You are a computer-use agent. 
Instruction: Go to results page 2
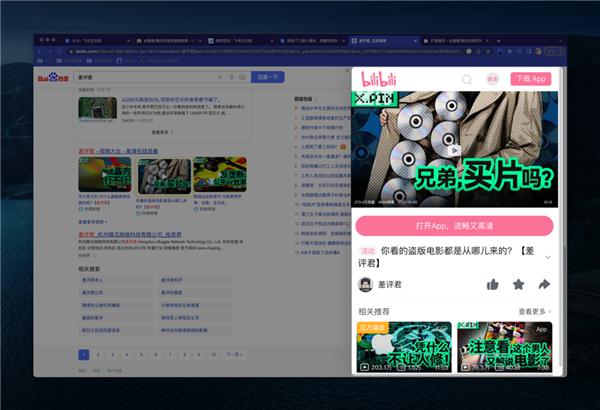(x=99, y=354)
